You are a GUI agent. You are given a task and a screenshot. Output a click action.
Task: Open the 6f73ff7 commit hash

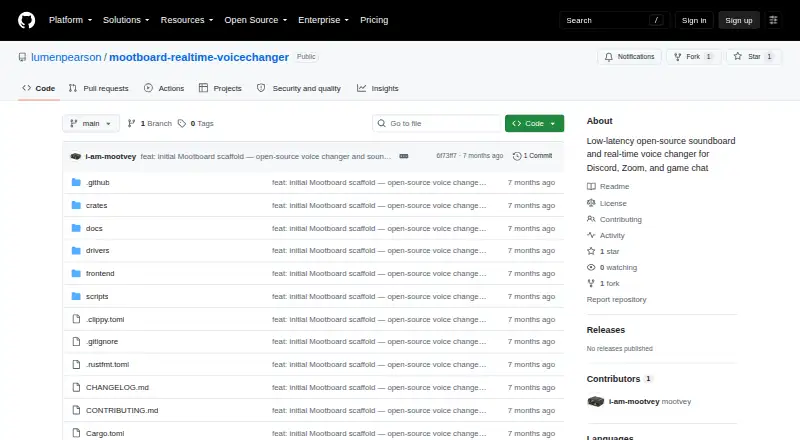pyautogui.click(x=446, y=156)
